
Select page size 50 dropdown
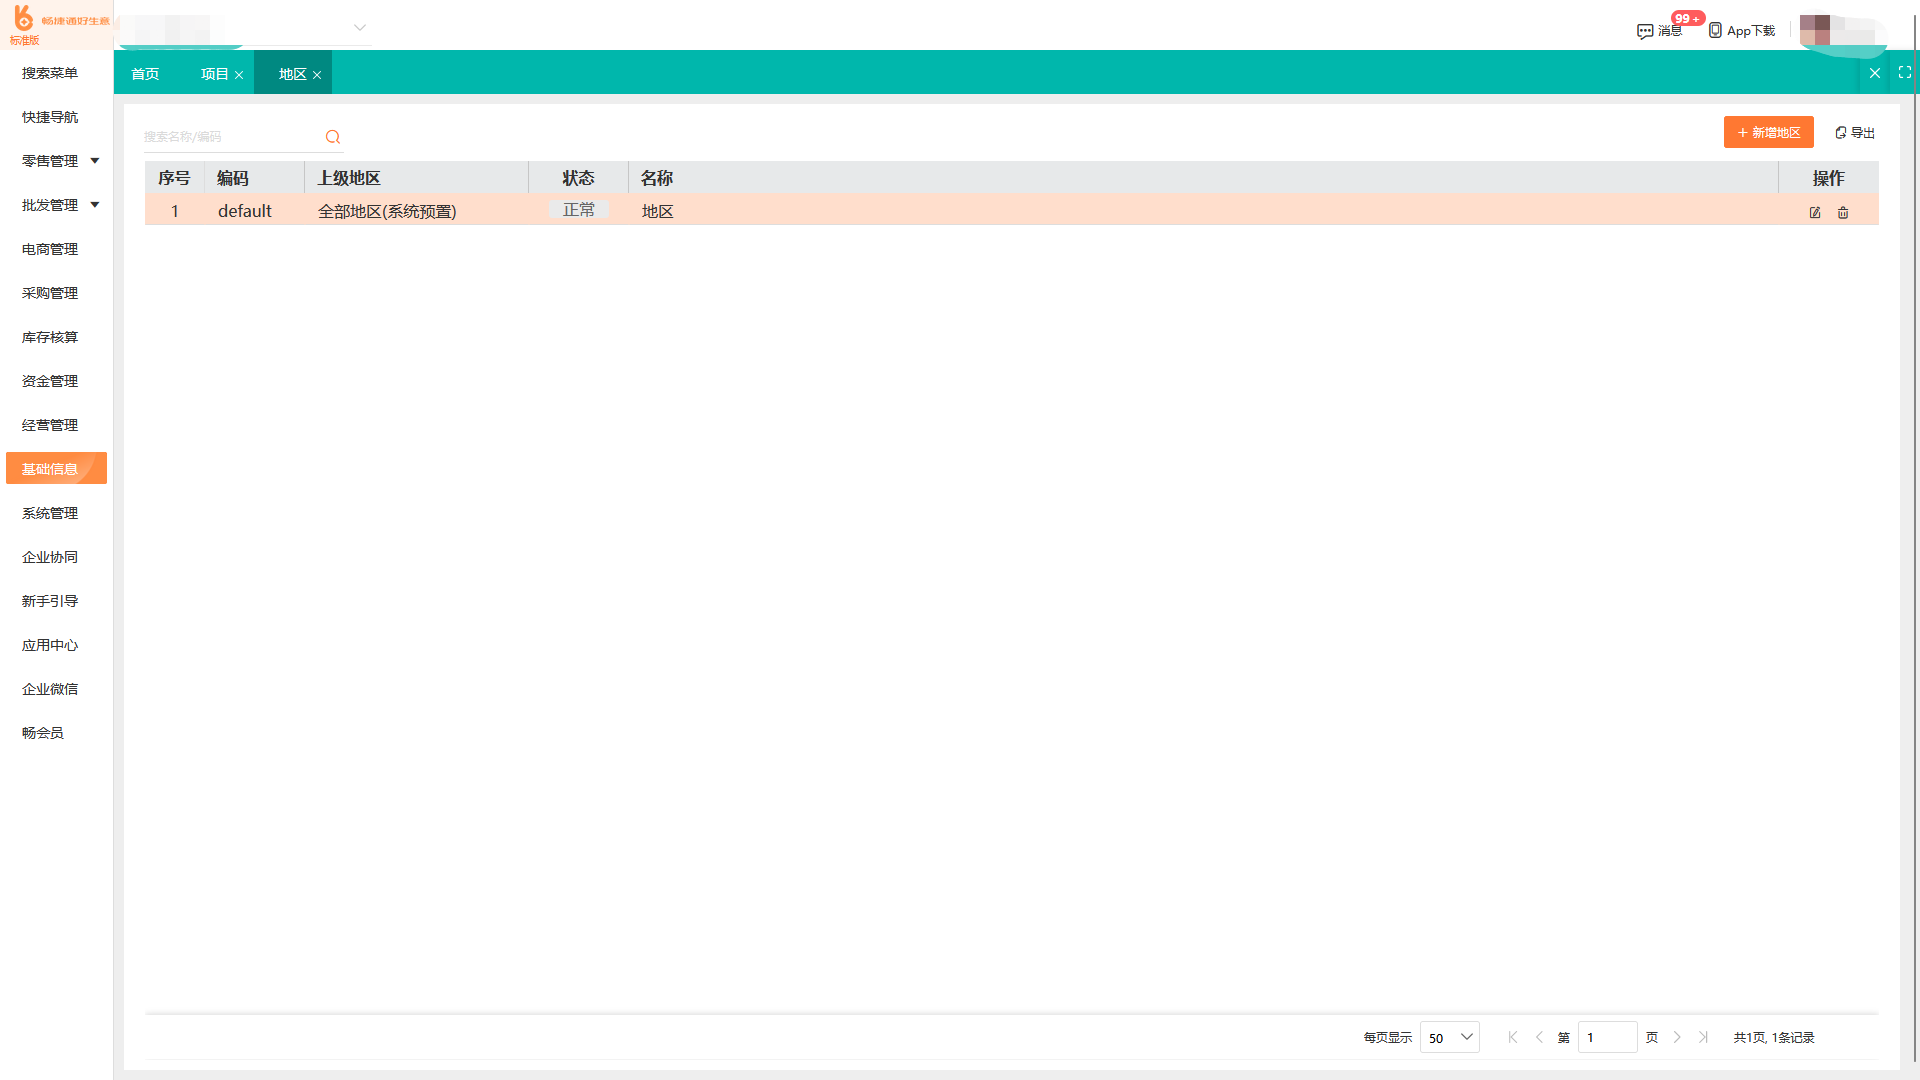point(1447,1036)
